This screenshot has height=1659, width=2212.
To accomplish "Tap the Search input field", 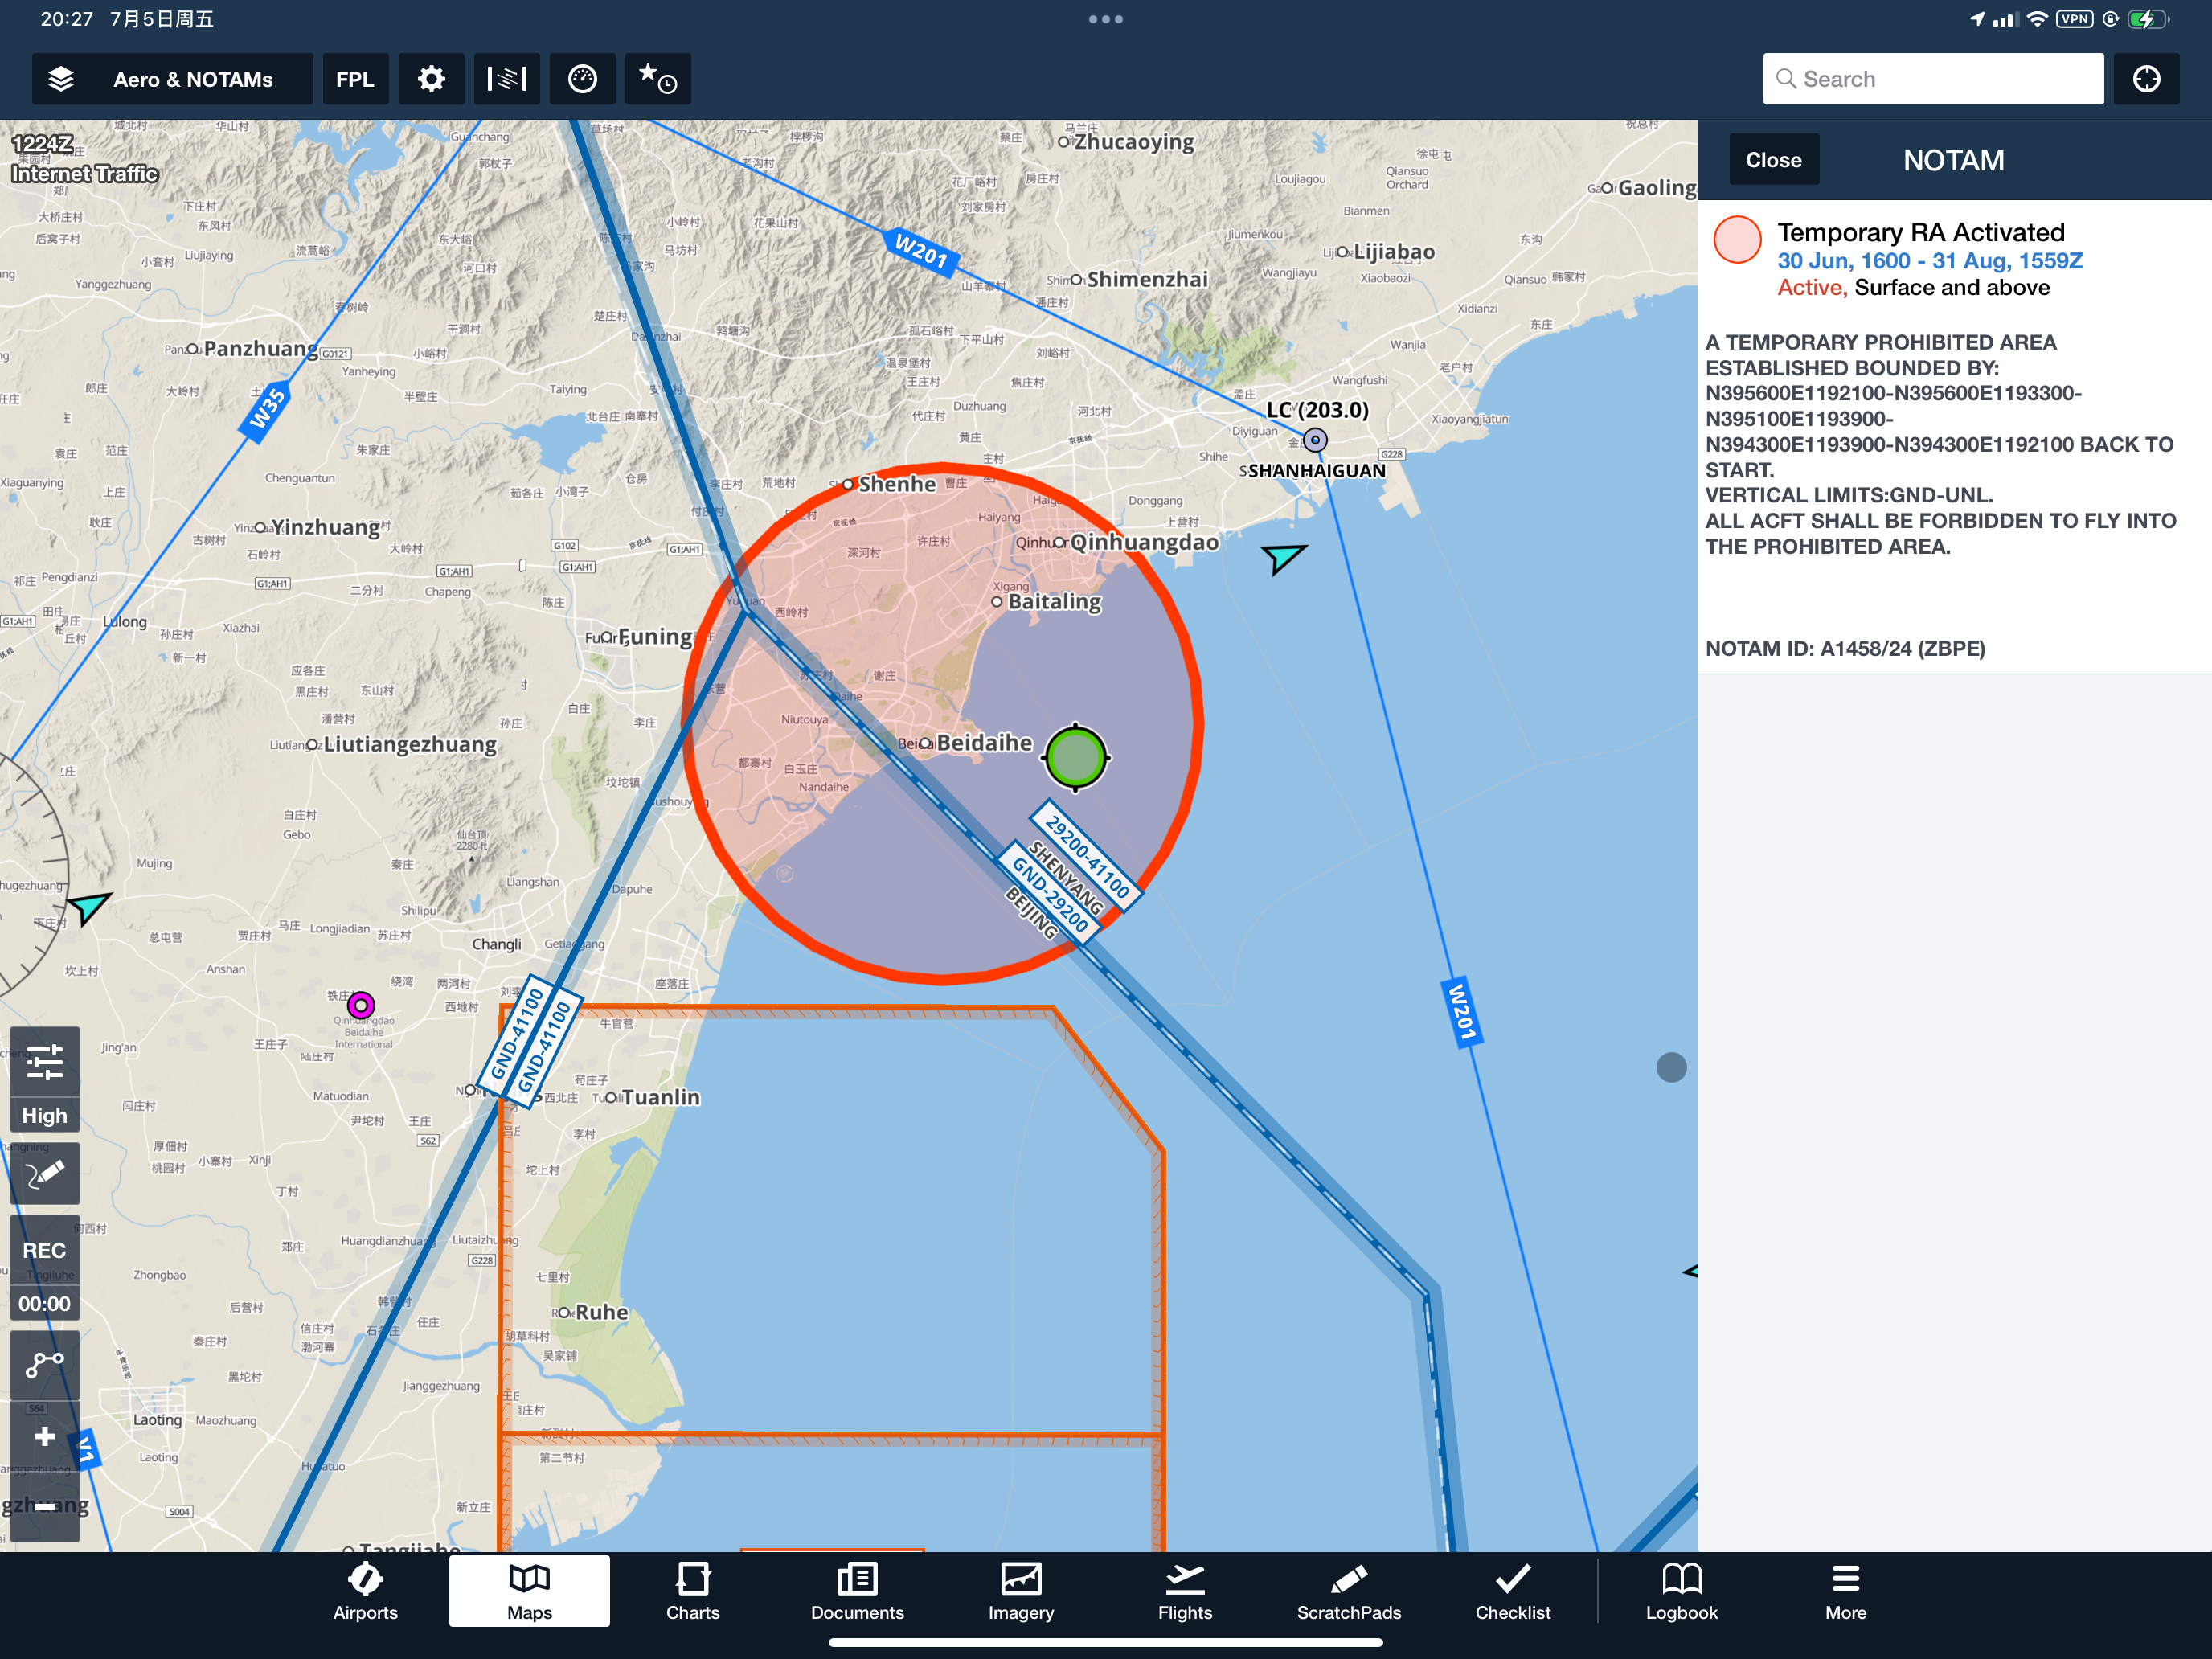I will 1932,79.
